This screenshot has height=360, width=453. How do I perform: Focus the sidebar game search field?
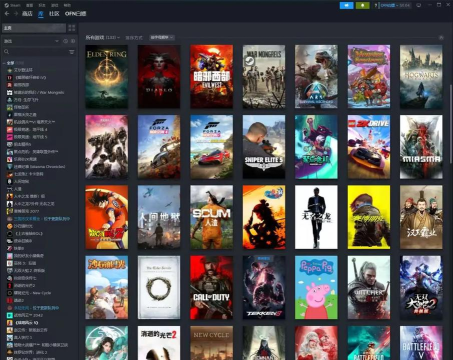pyautogui.click(x=38, y=52)
